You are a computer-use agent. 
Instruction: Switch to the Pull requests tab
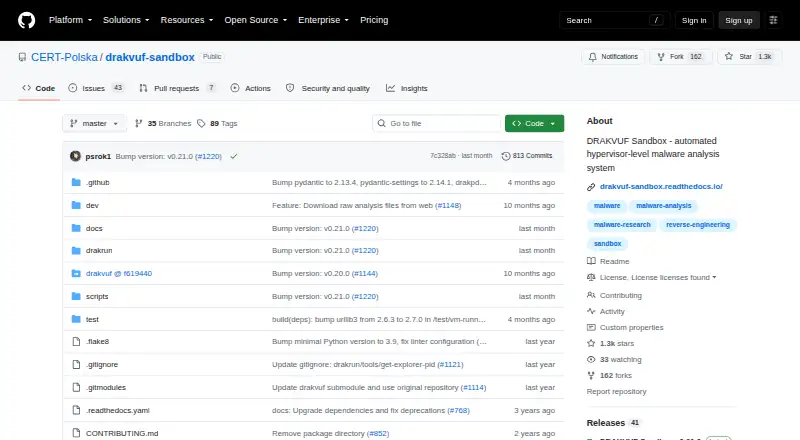[177, 88]
